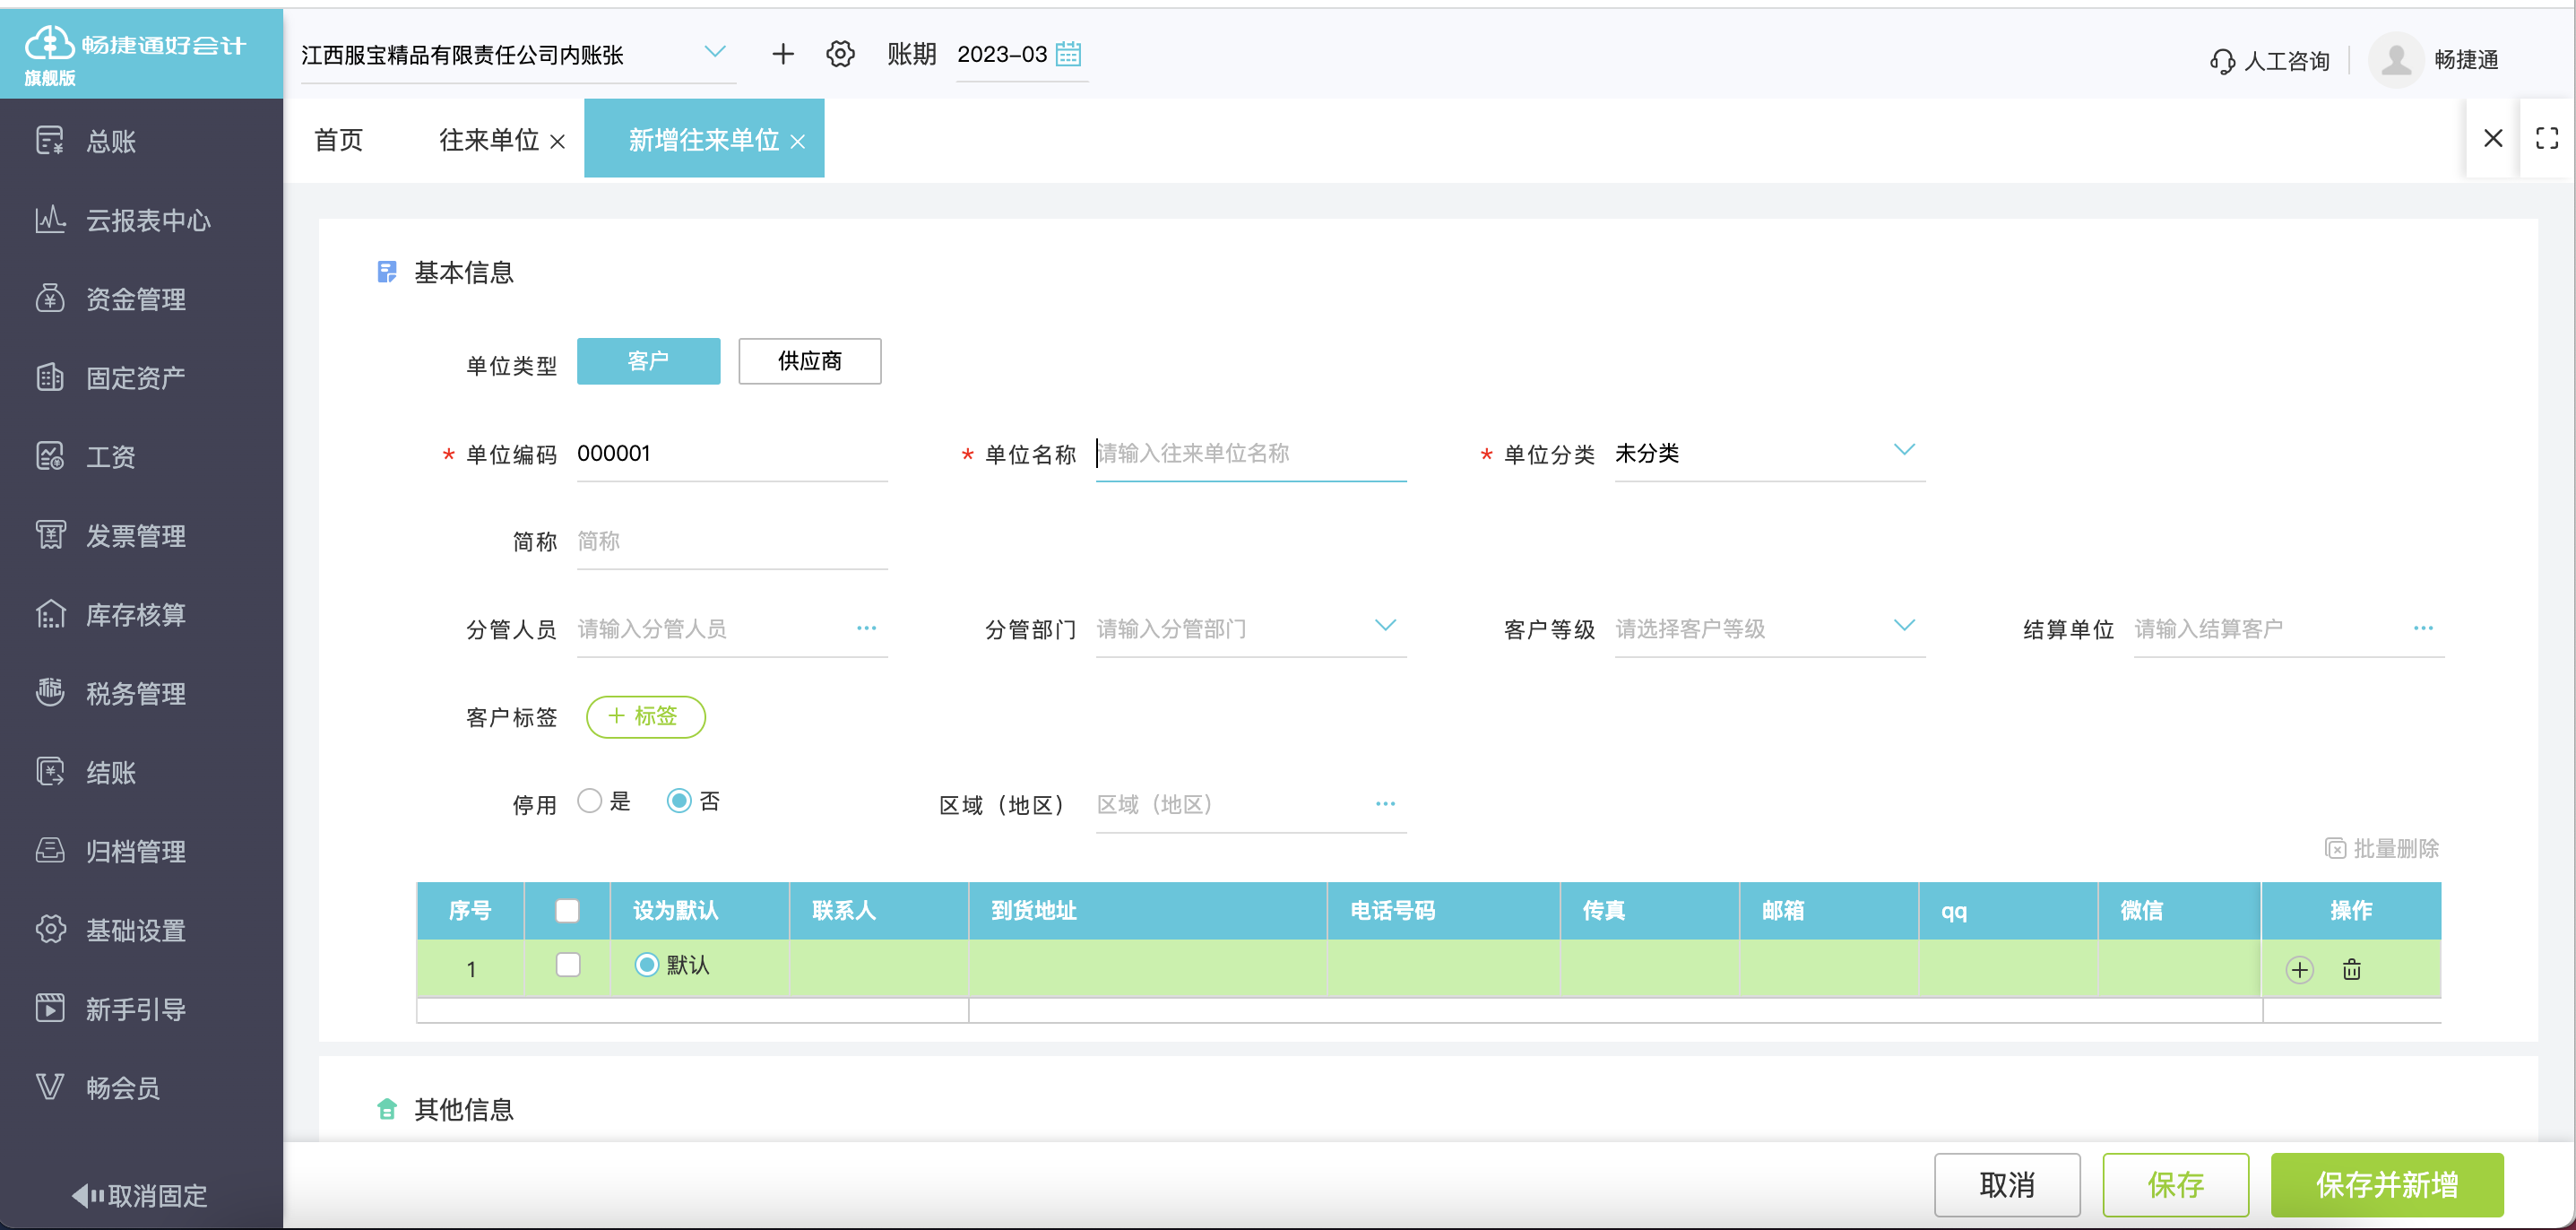Open 资金管理 panel
The image size is (2576, 1230).
[x=140, y=299]
